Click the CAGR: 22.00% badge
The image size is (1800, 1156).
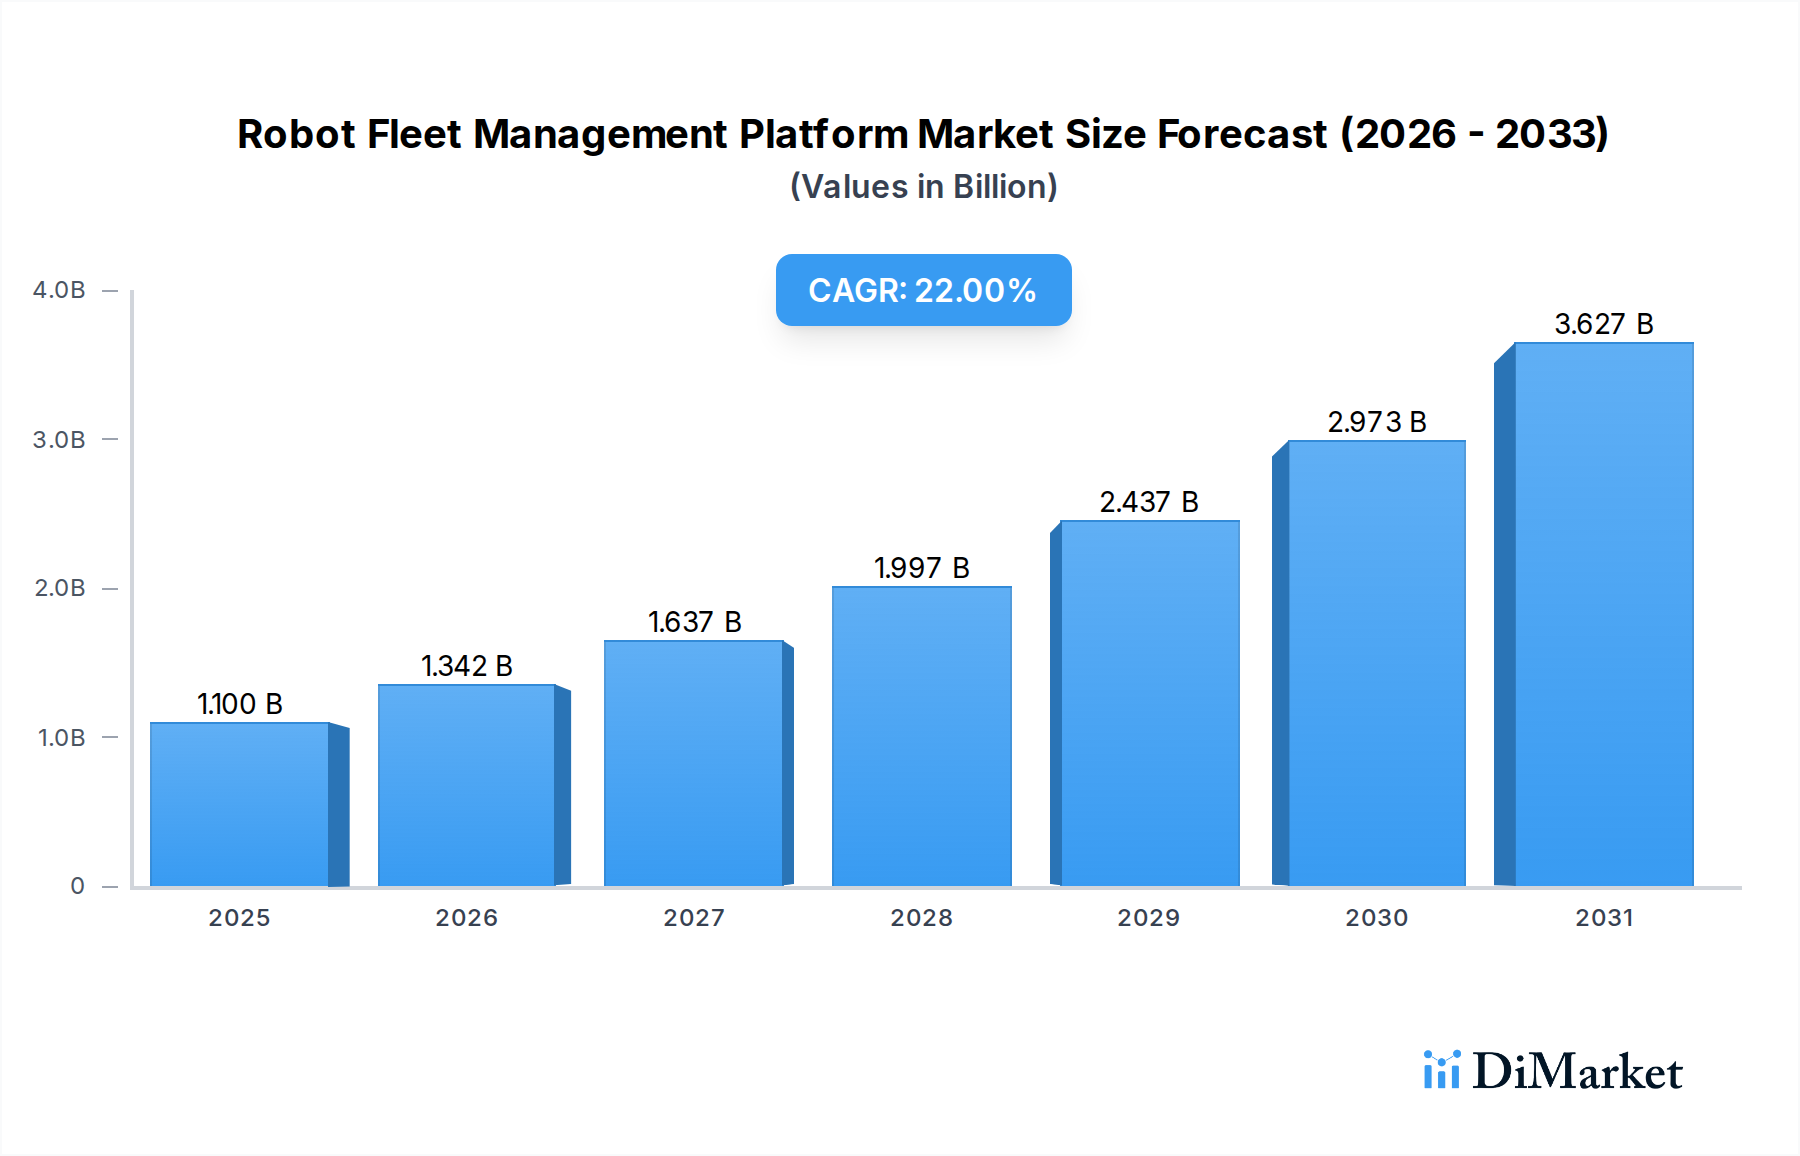[x=921, y=291]
